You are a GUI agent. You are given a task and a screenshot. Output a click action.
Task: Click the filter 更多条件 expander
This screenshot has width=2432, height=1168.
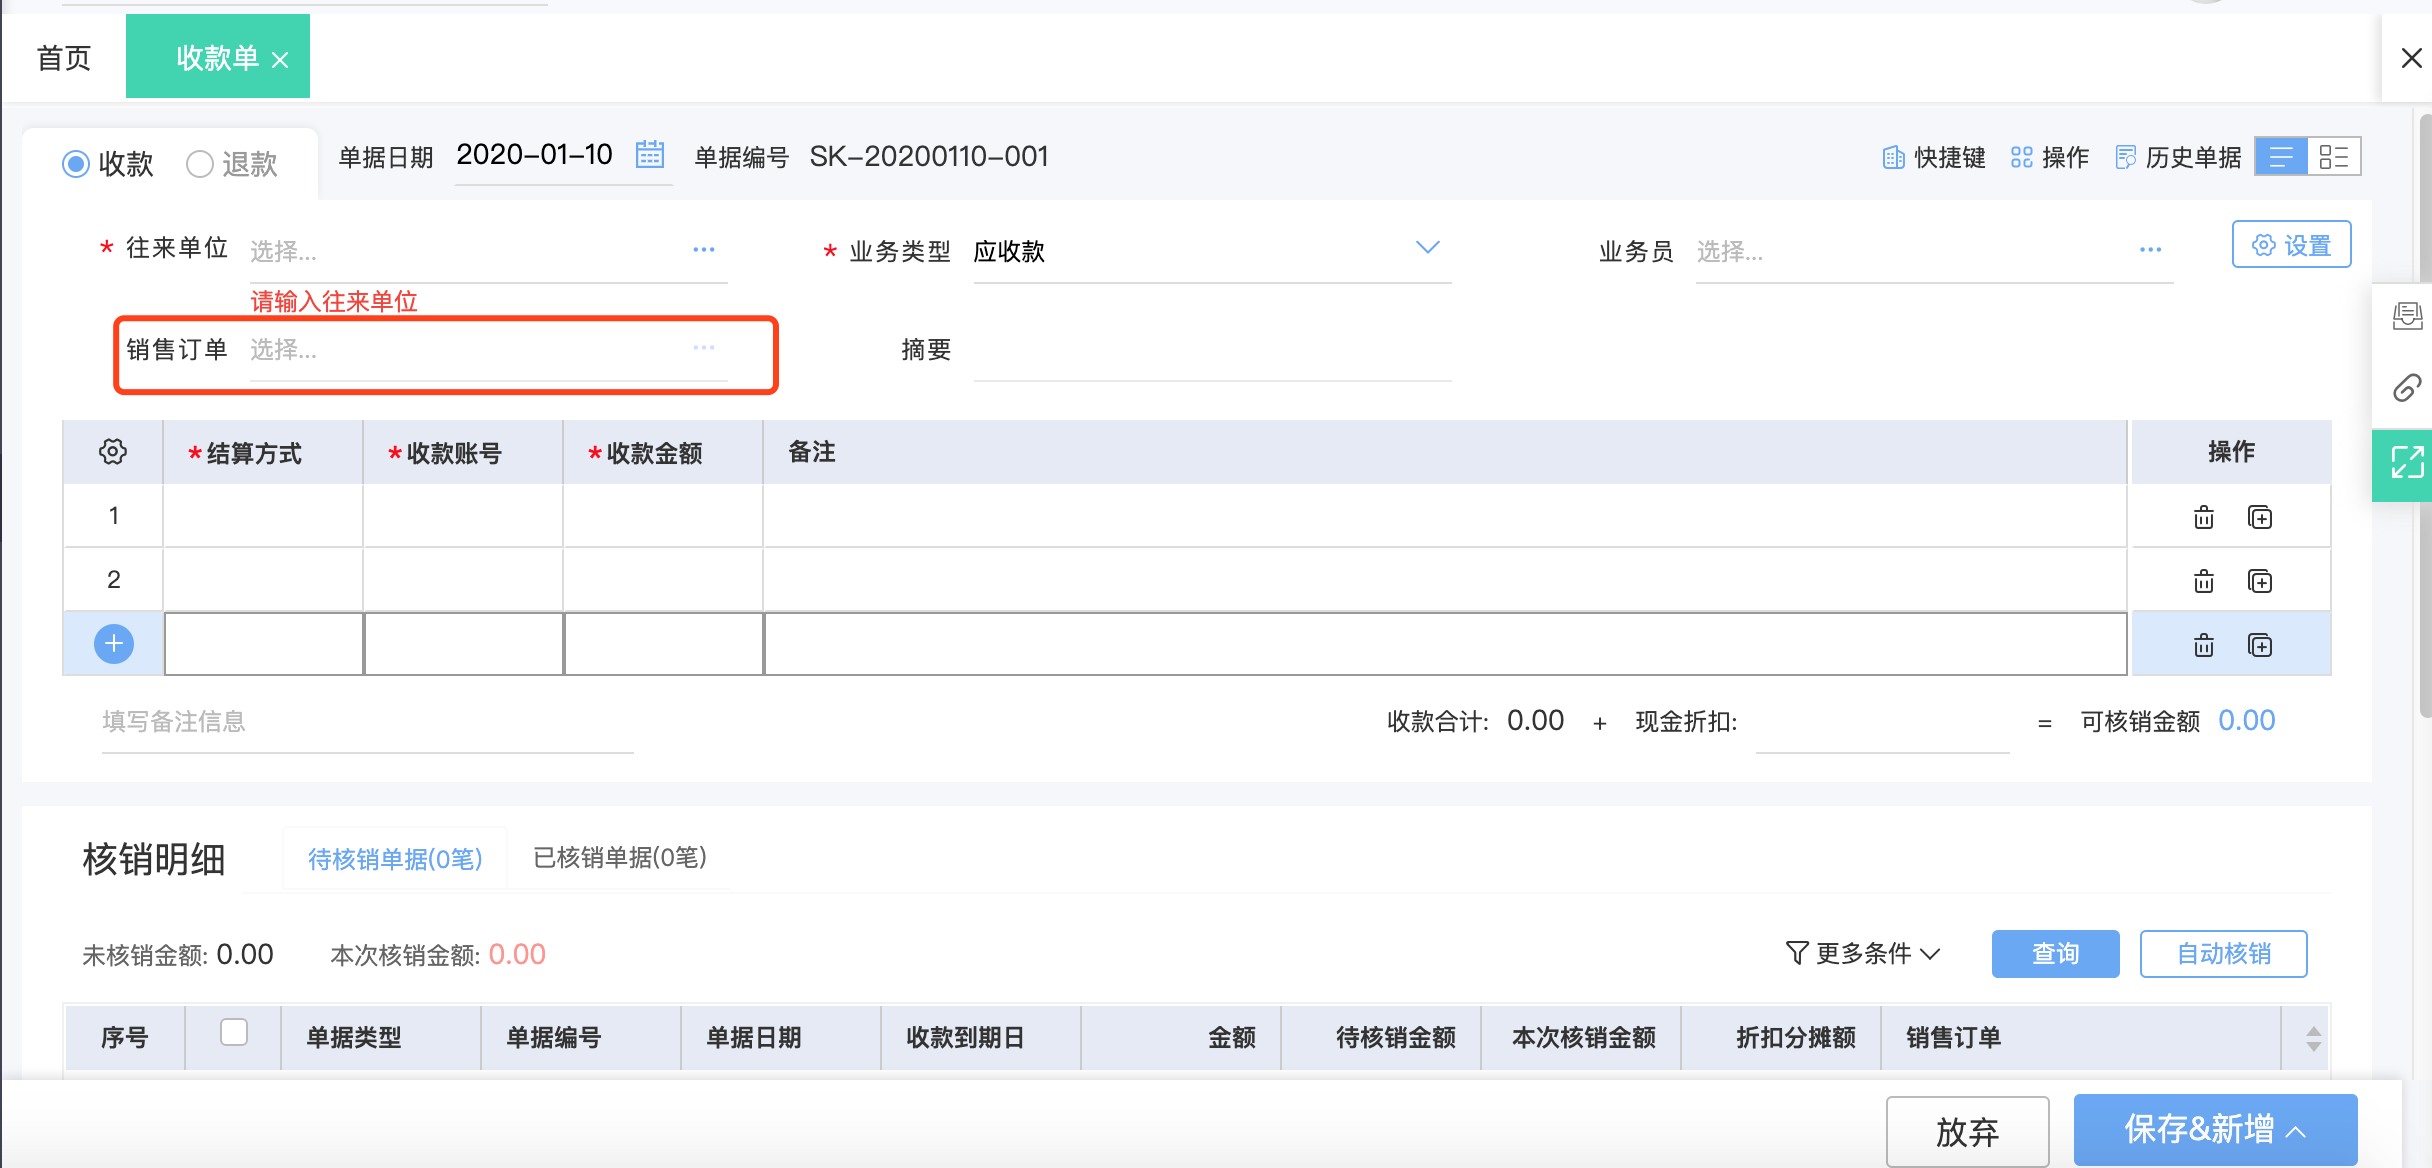(x=1871, y=954)
